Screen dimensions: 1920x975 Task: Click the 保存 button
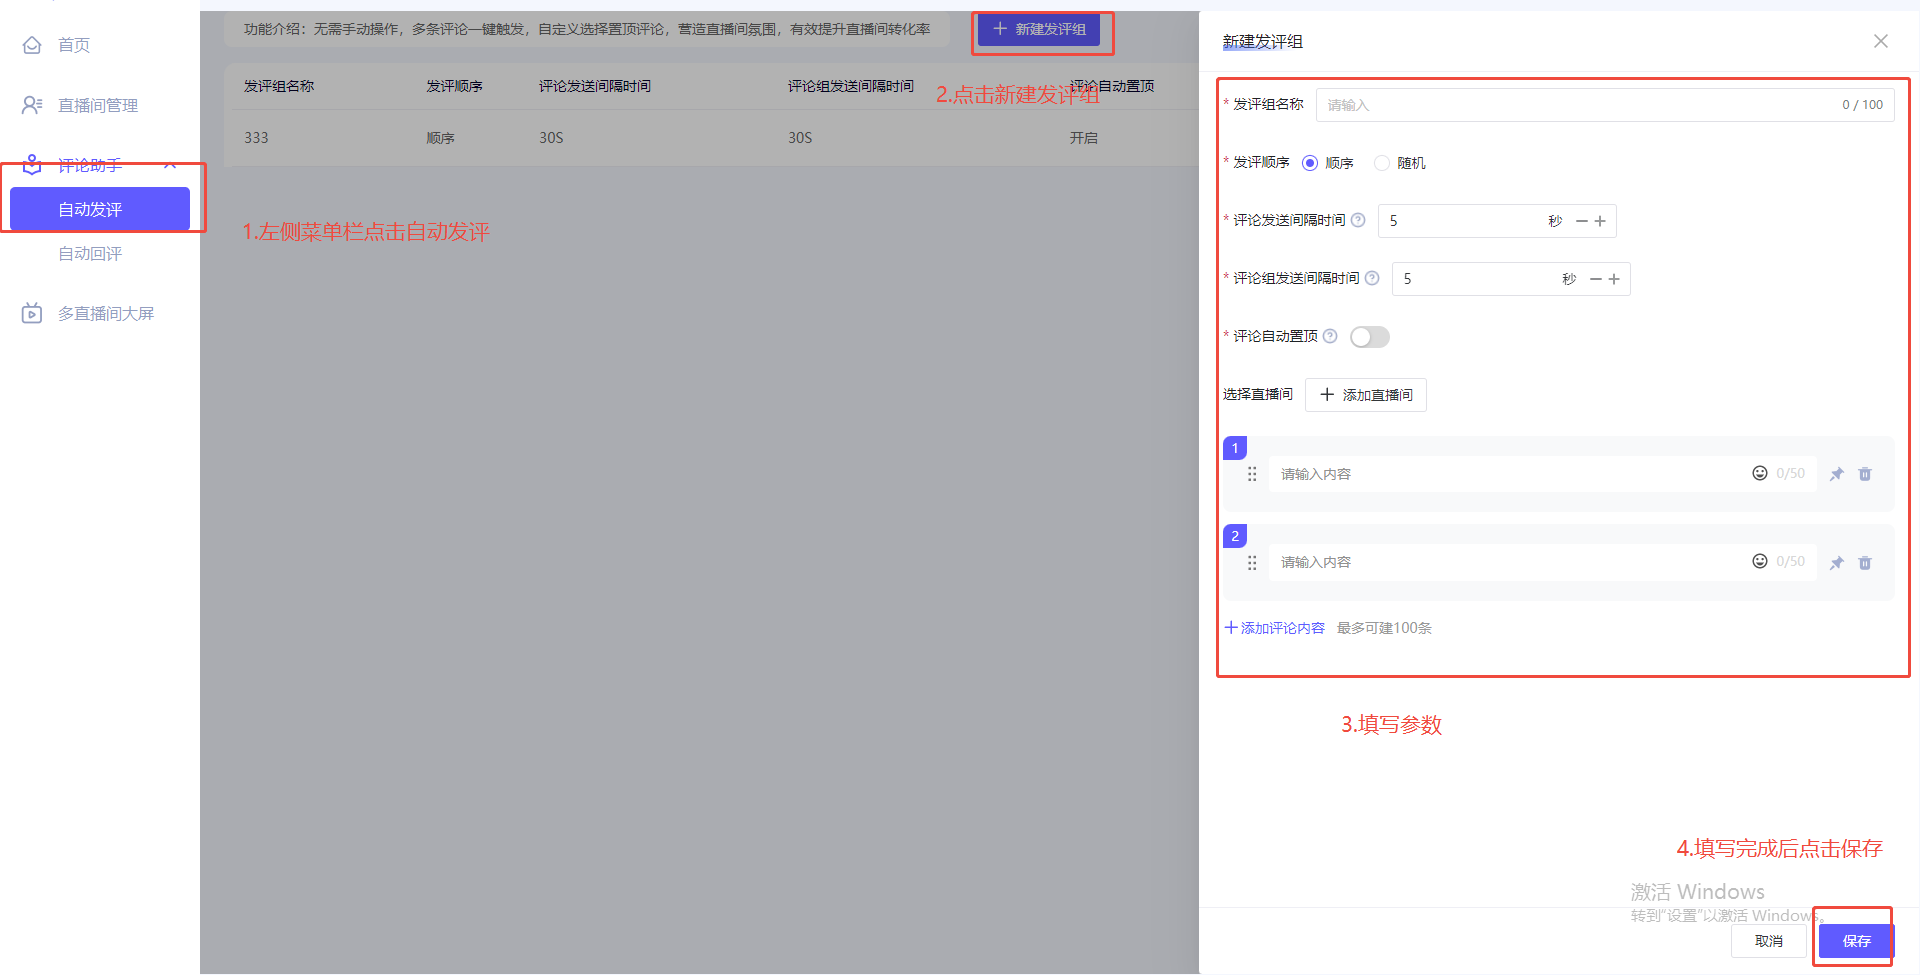click(x=1855, y=941)
